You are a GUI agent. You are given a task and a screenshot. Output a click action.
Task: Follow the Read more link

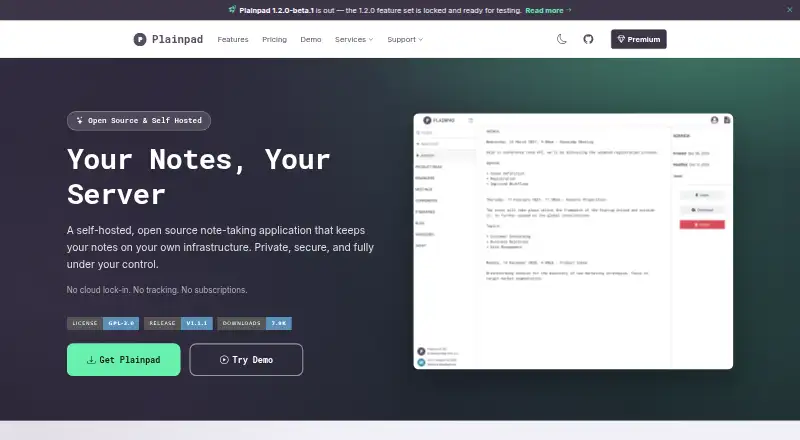(x=548, y=10)
